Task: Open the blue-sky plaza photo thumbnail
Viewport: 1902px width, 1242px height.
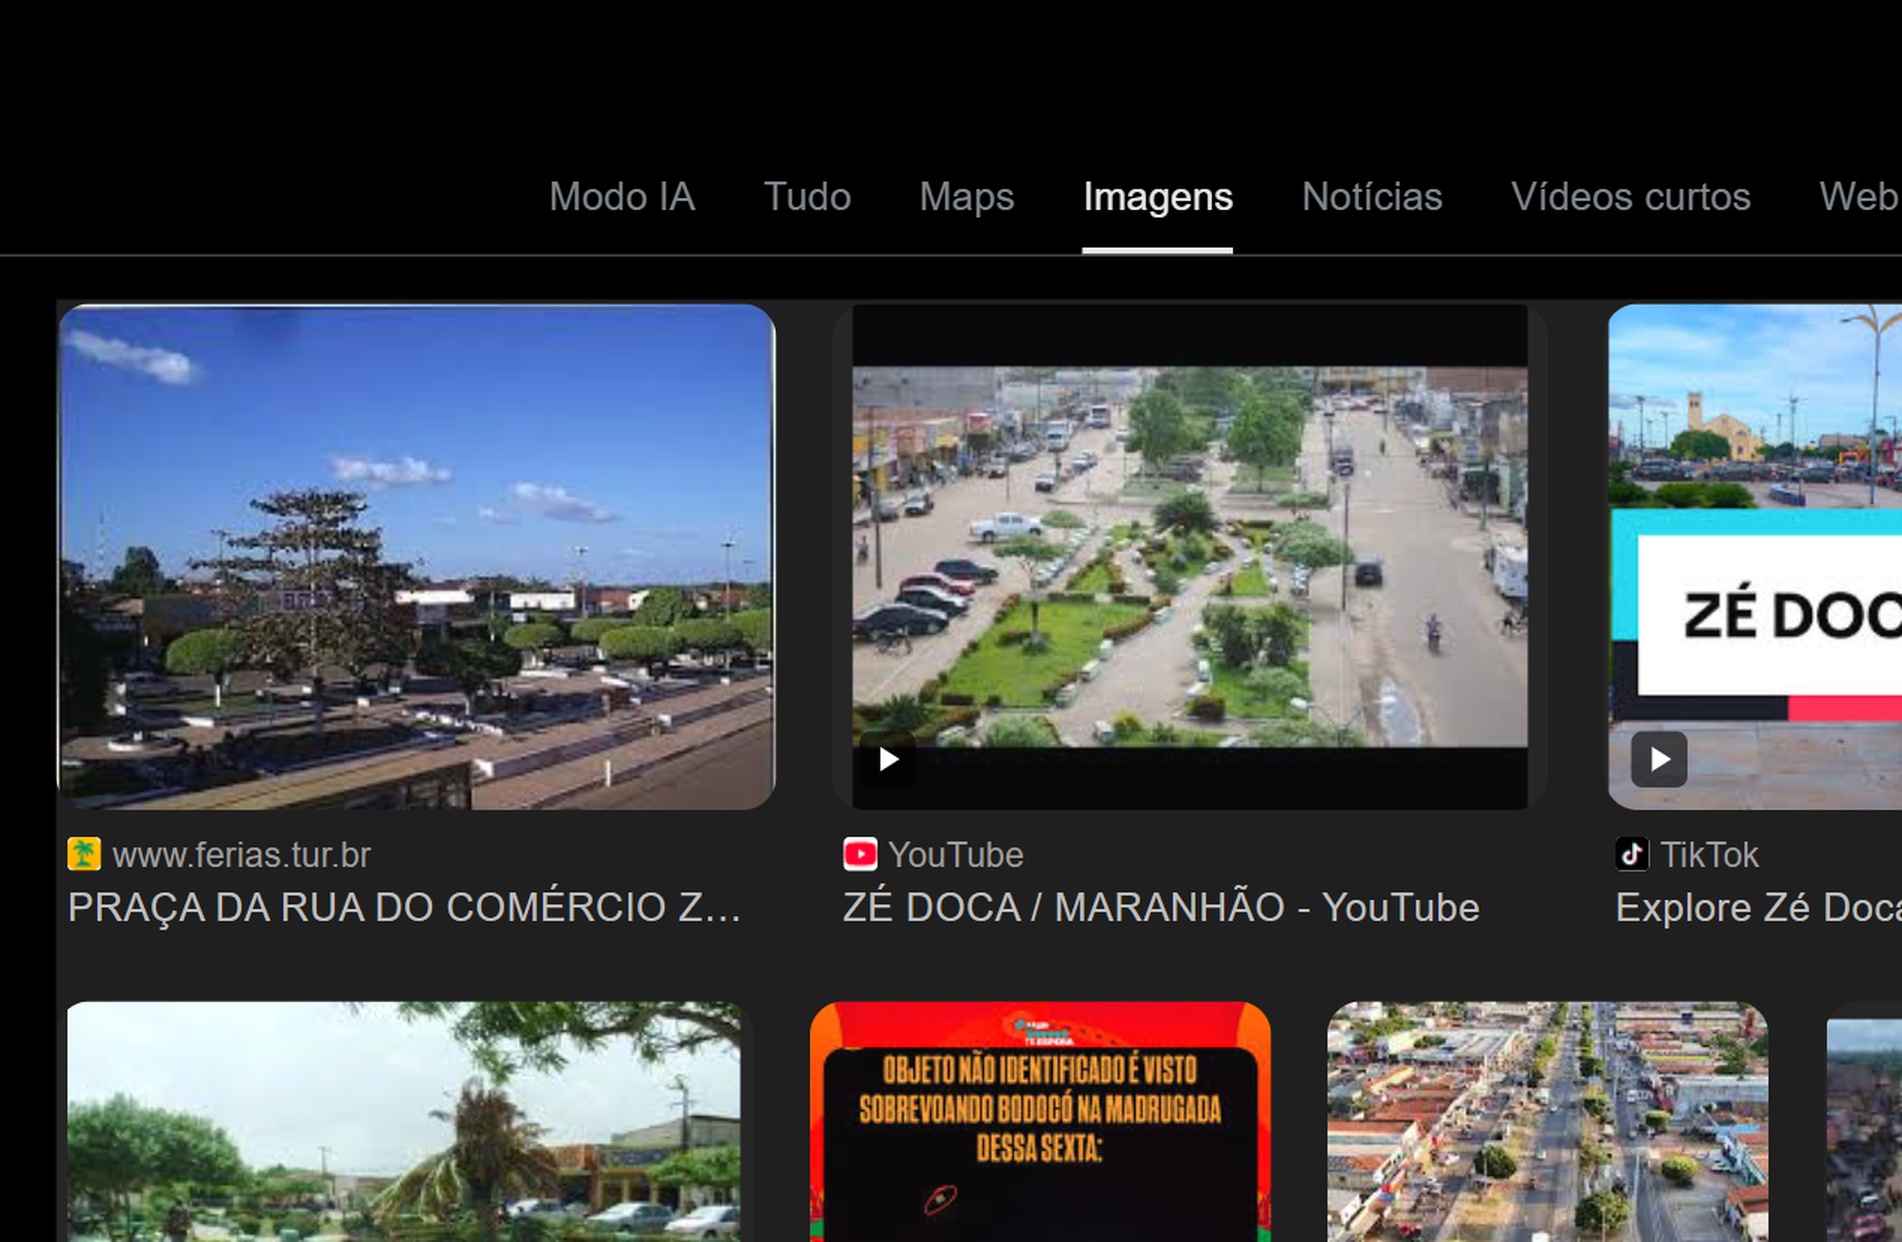Action: click(x=416, y=556)
